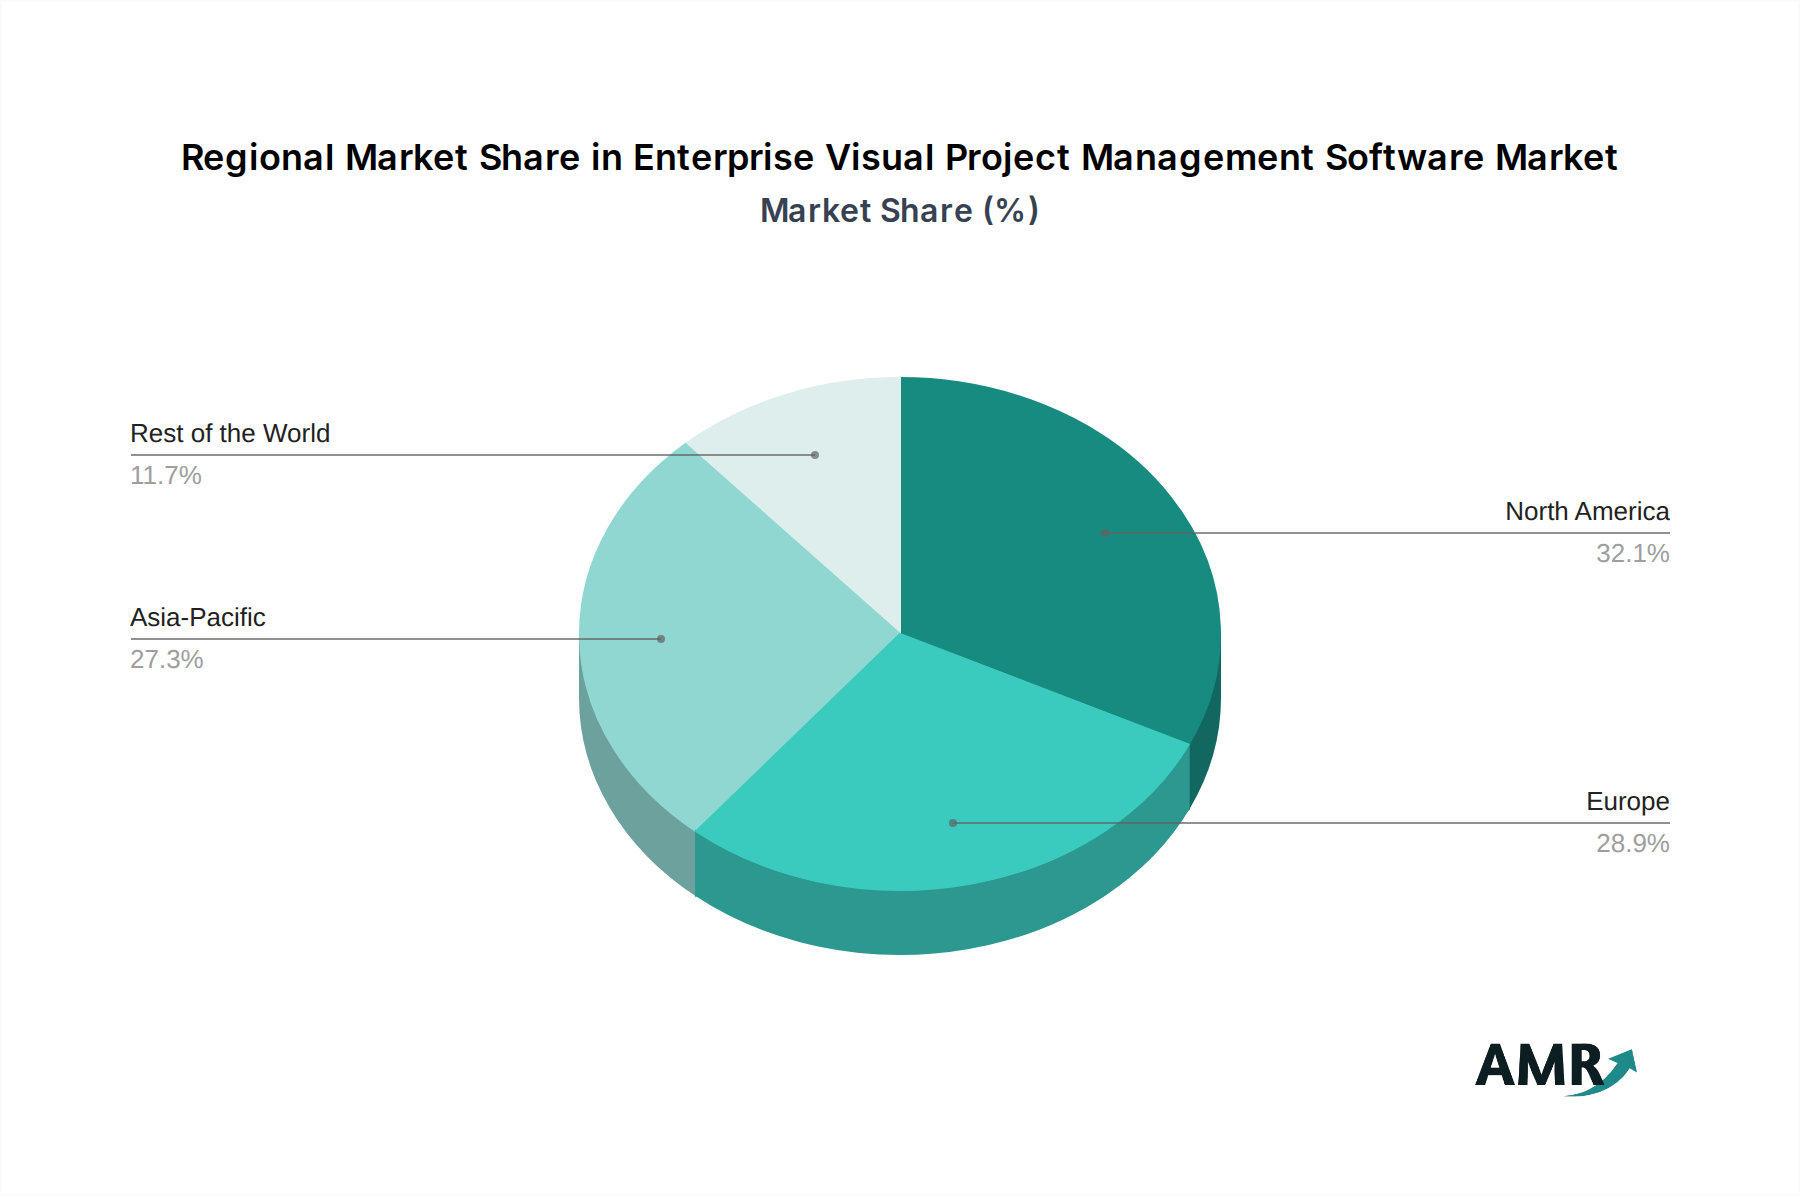1800x1196 pixels.
Task: Expand details for the 28.9% value
Action: coord(1634,843)
